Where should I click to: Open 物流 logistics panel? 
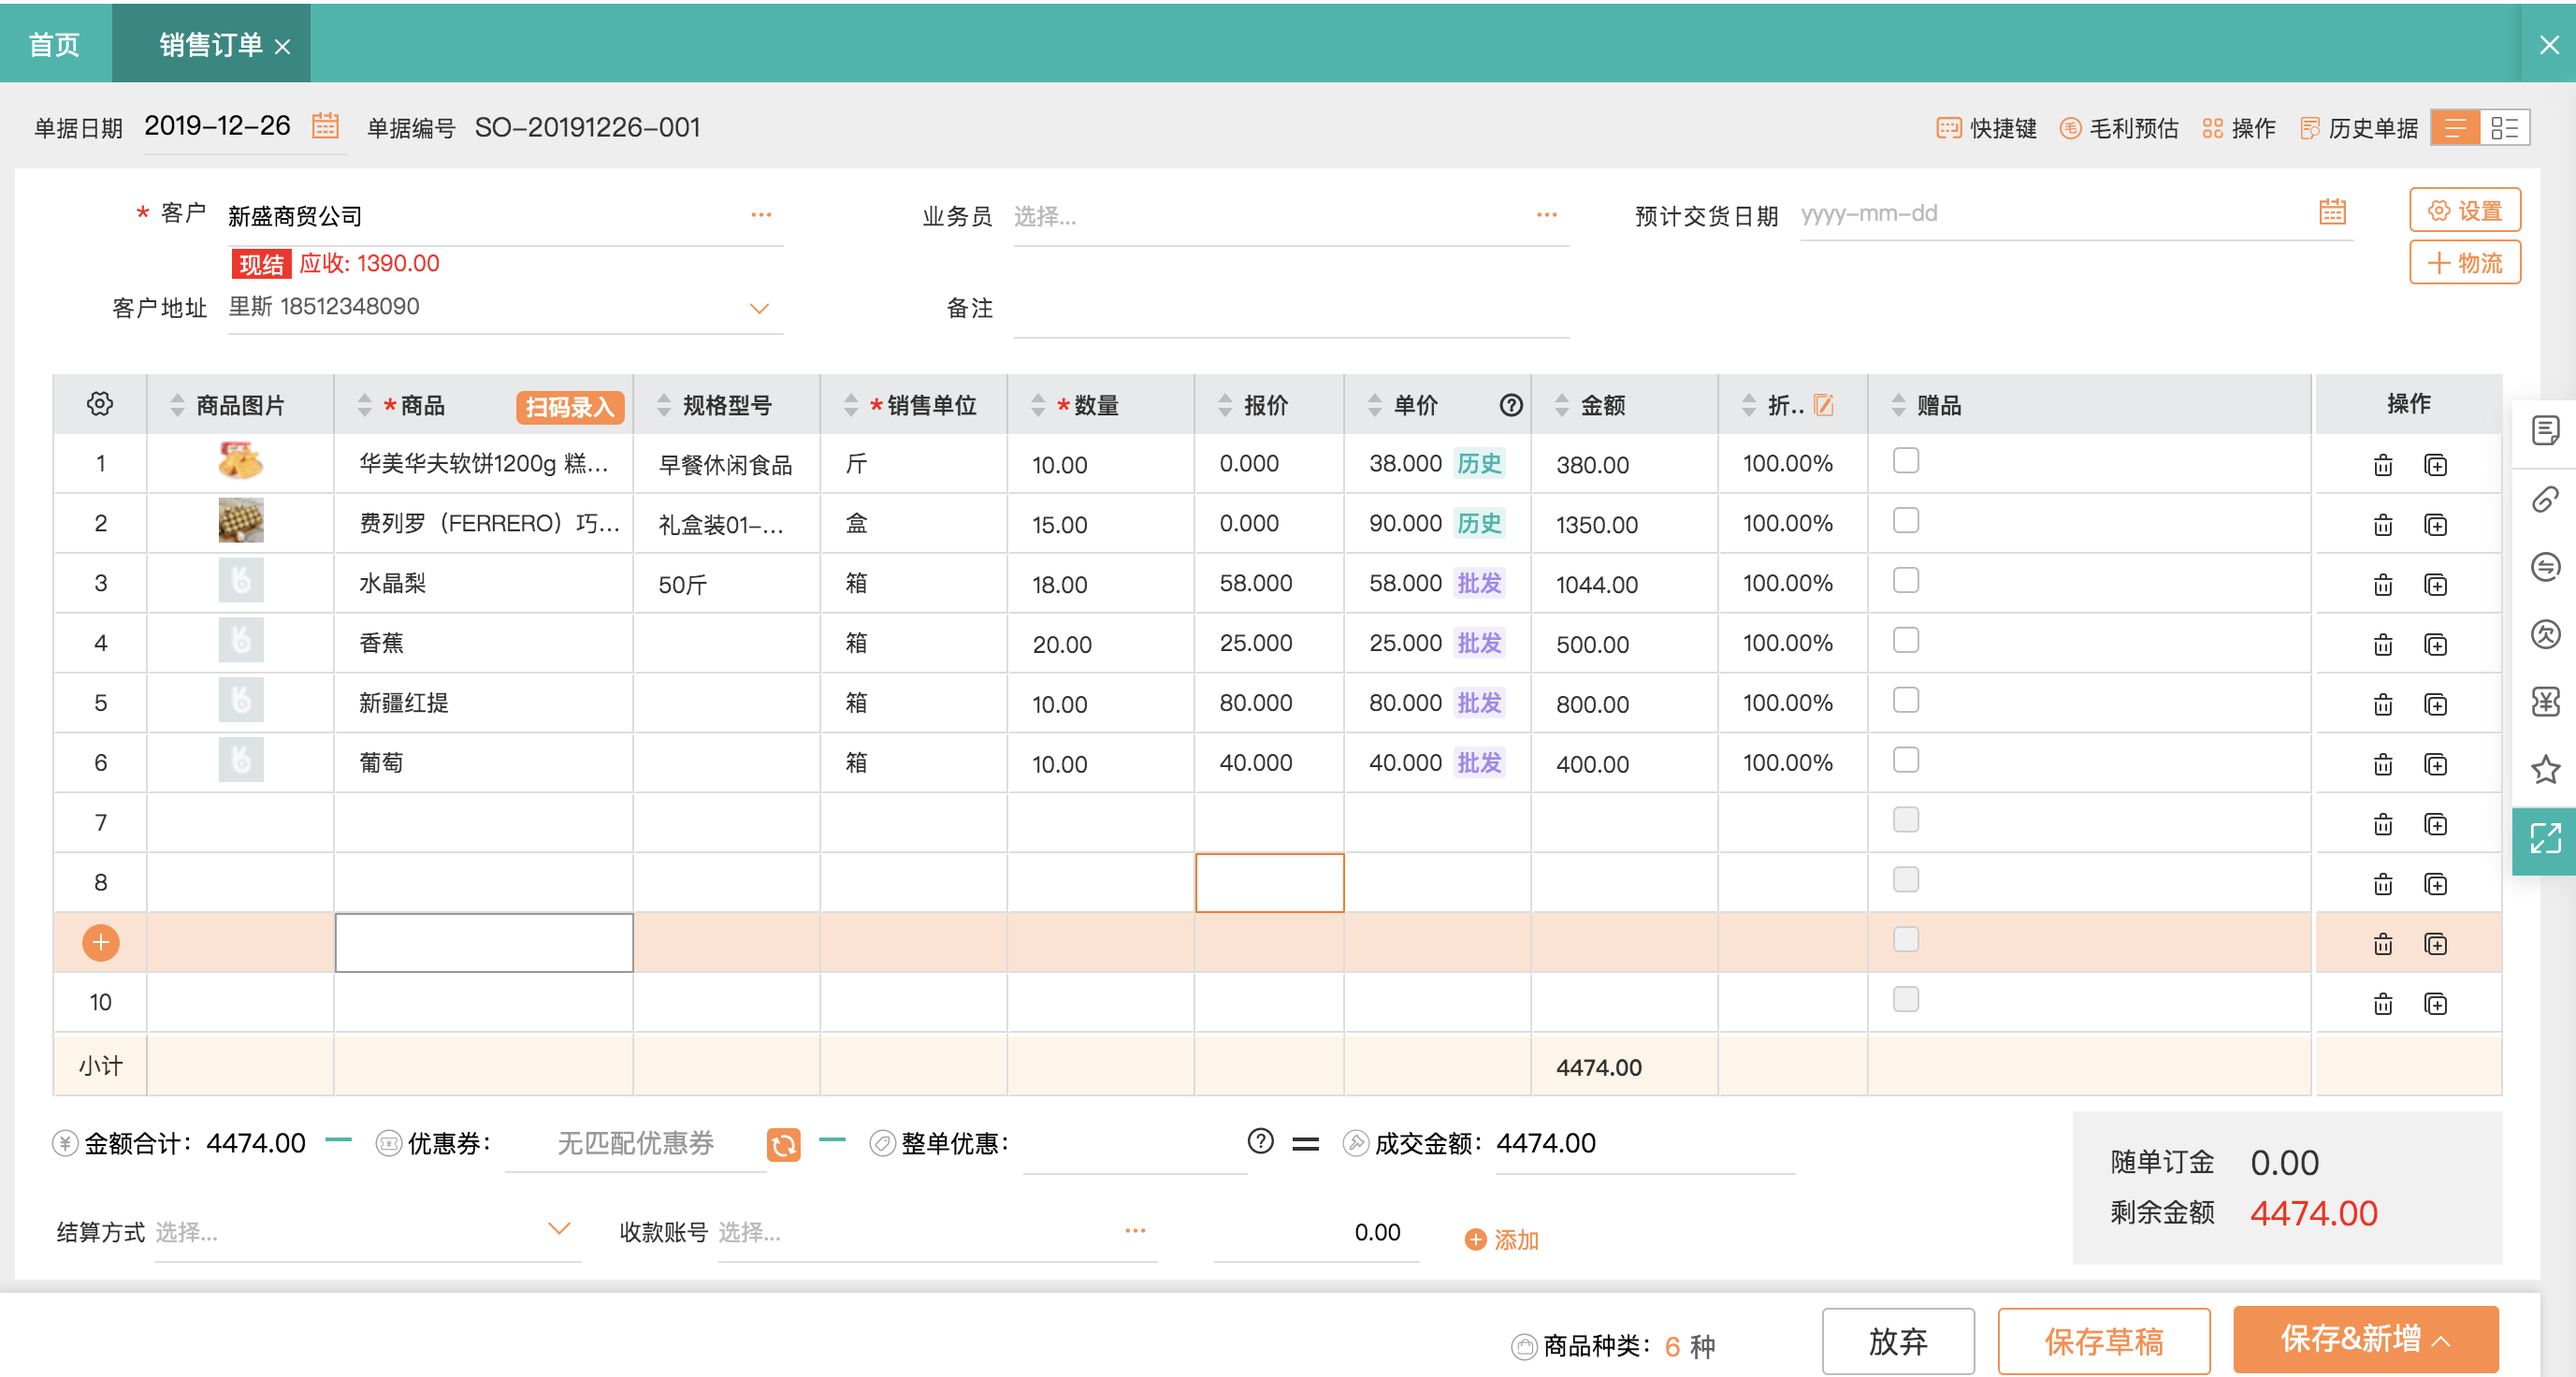click(x=2462, y=263)
